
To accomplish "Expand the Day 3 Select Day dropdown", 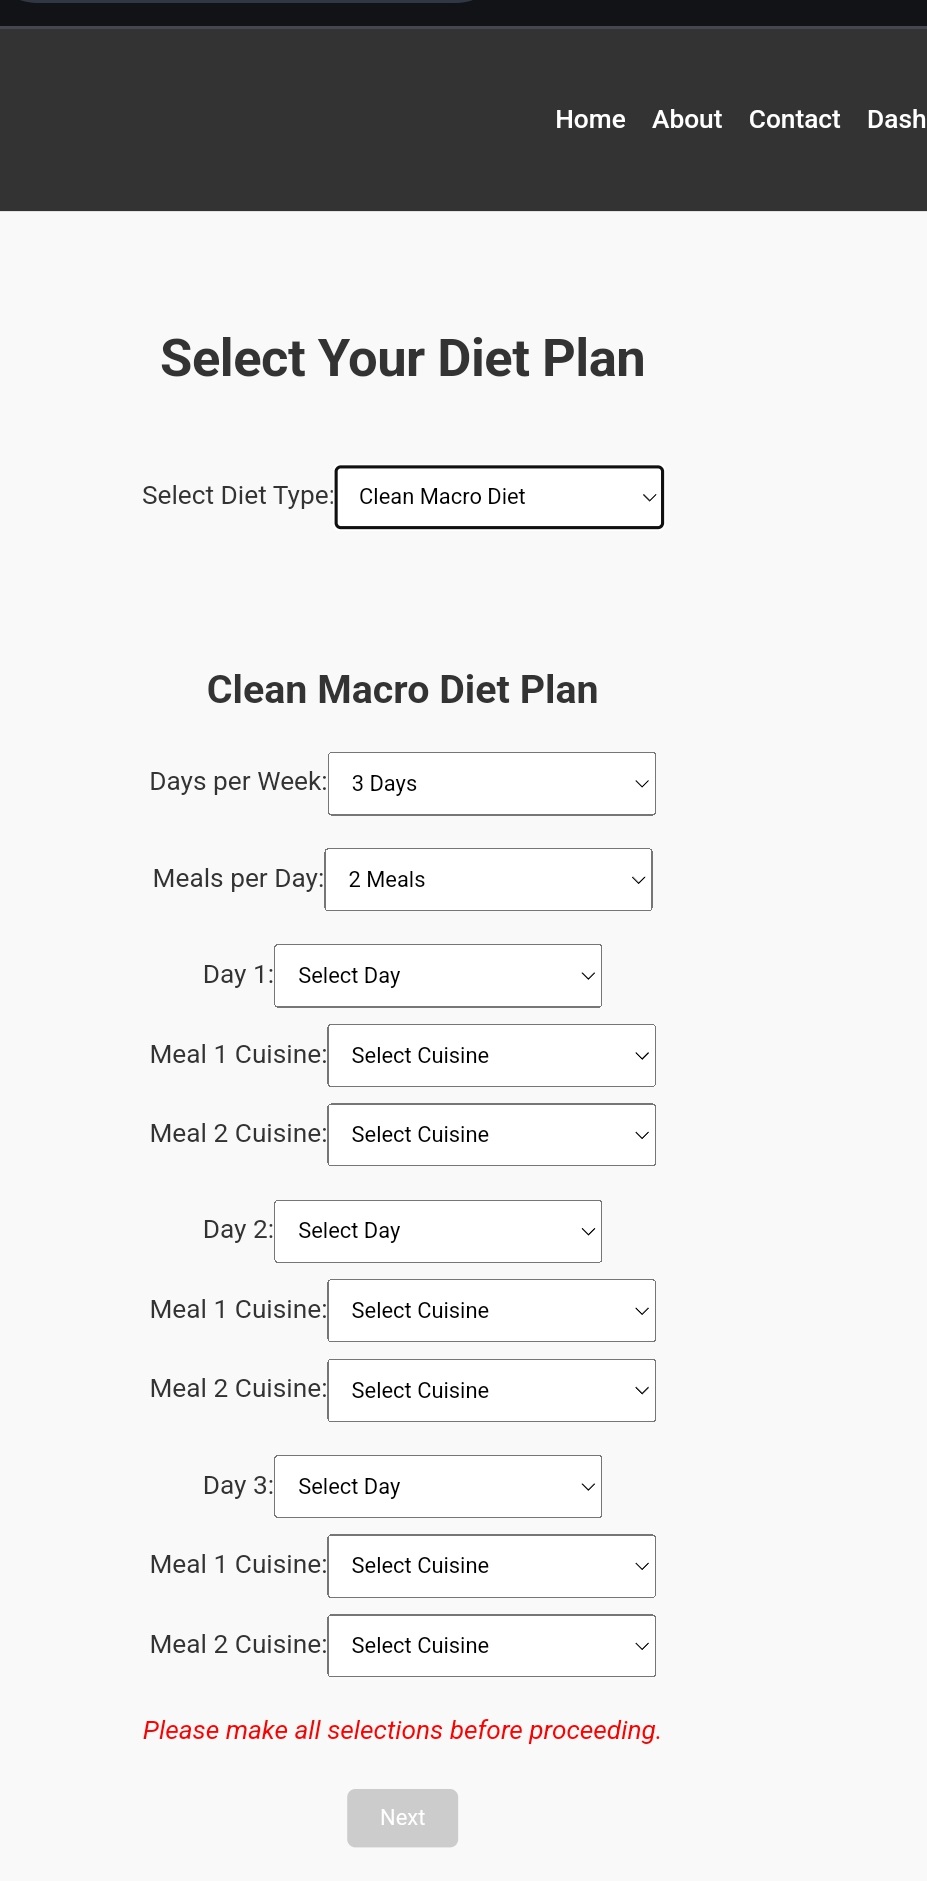I will pyautogui.click(x=437, y=1487).
